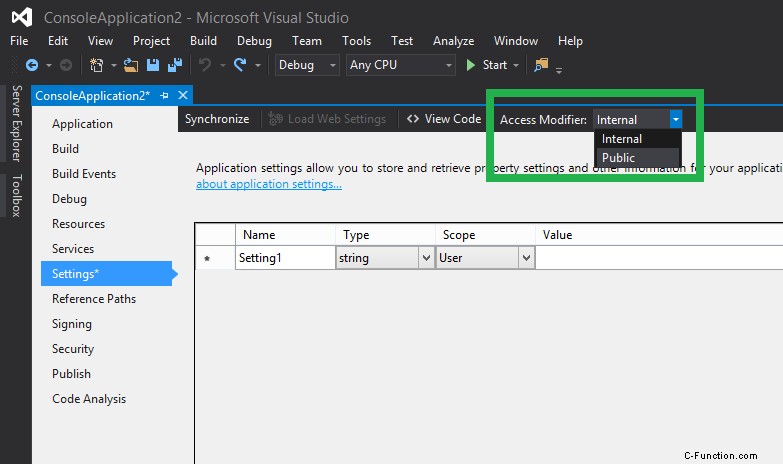Switch to the Signing properties tab

[x=72, y=324]
